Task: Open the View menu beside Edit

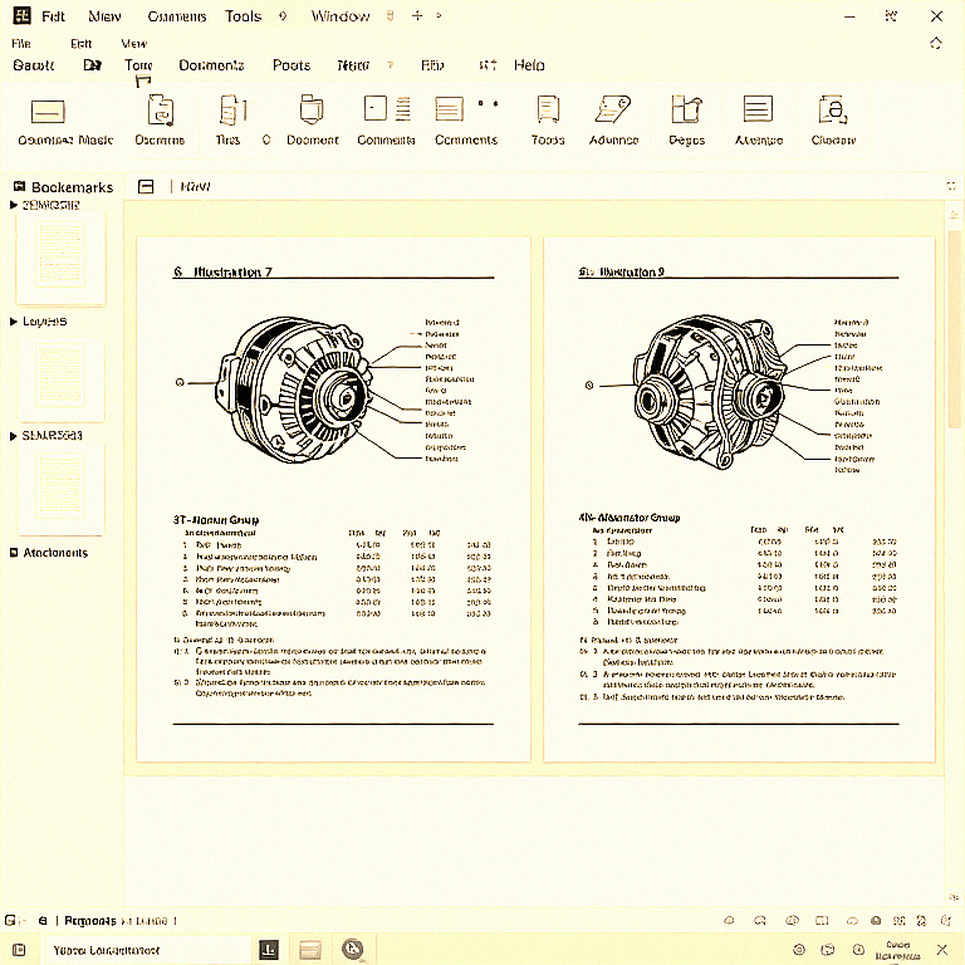Action: 134,43
